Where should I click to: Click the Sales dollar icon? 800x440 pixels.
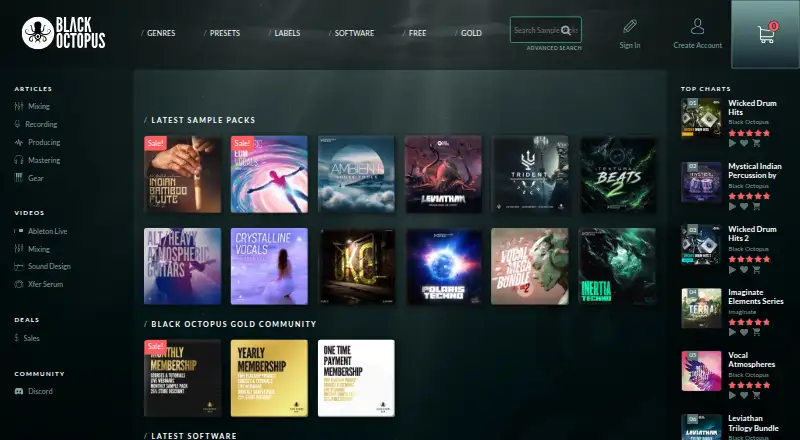(17, 338)
